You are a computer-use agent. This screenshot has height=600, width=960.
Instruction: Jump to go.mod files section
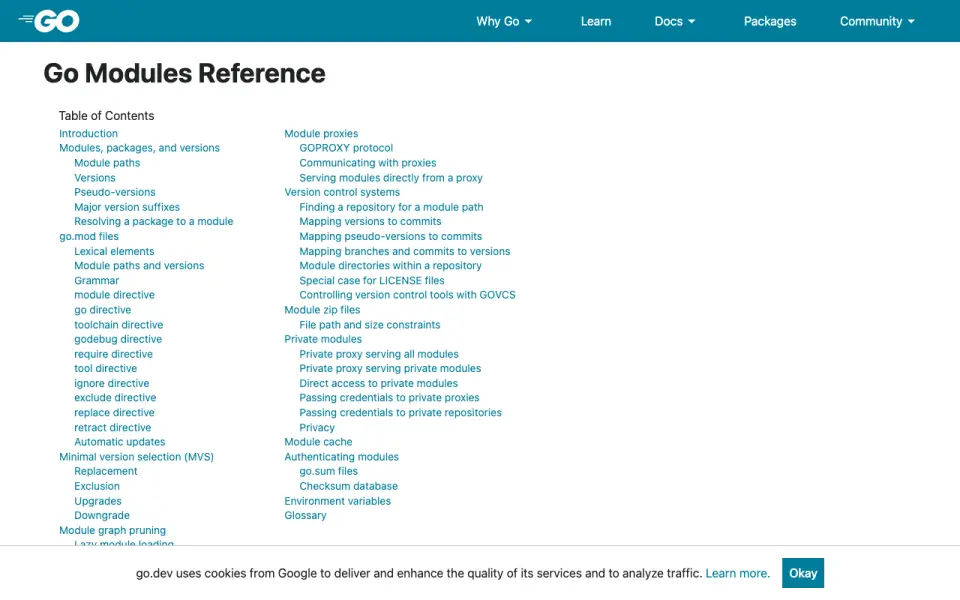[x=89, y=236]
